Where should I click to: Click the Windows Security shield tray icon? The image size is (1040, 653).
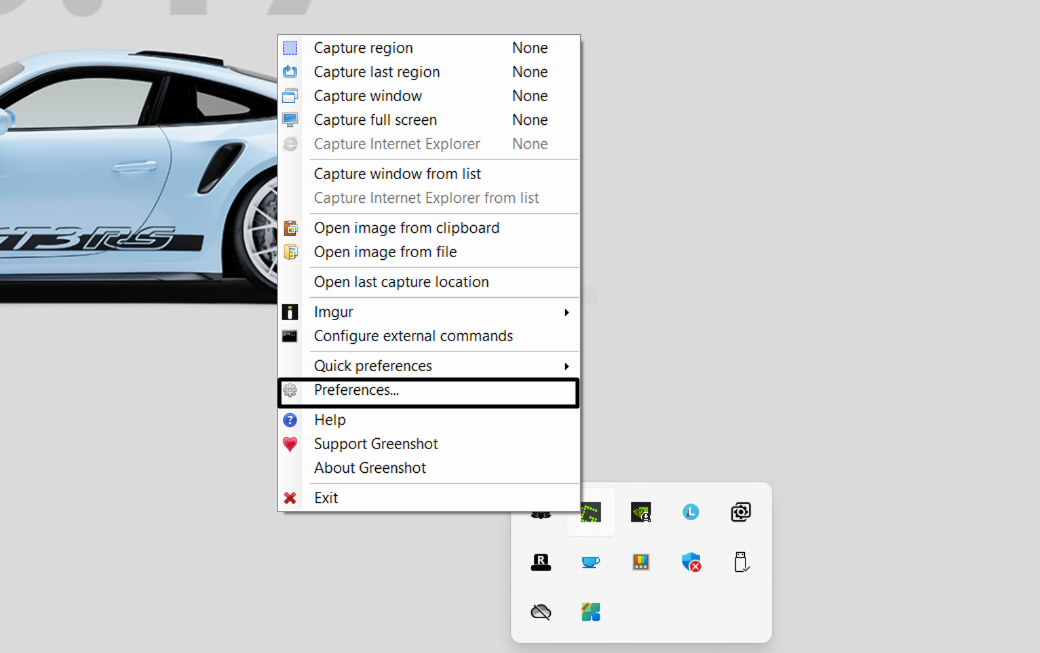tap(691, 562)
